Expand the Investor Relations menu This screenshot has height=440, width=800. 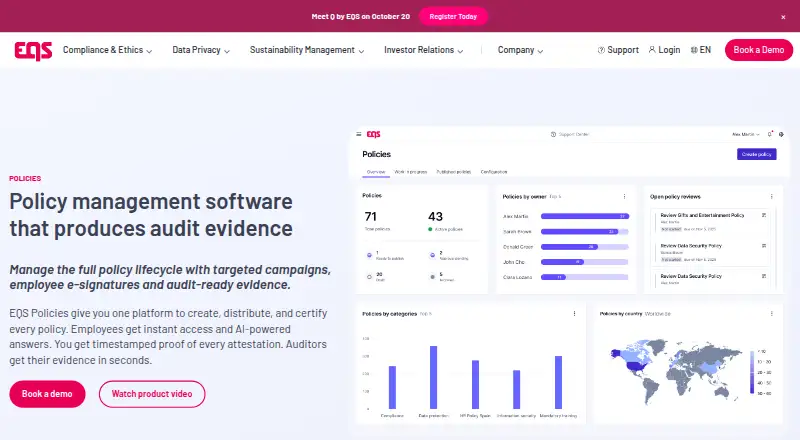[x=423, y=50]
